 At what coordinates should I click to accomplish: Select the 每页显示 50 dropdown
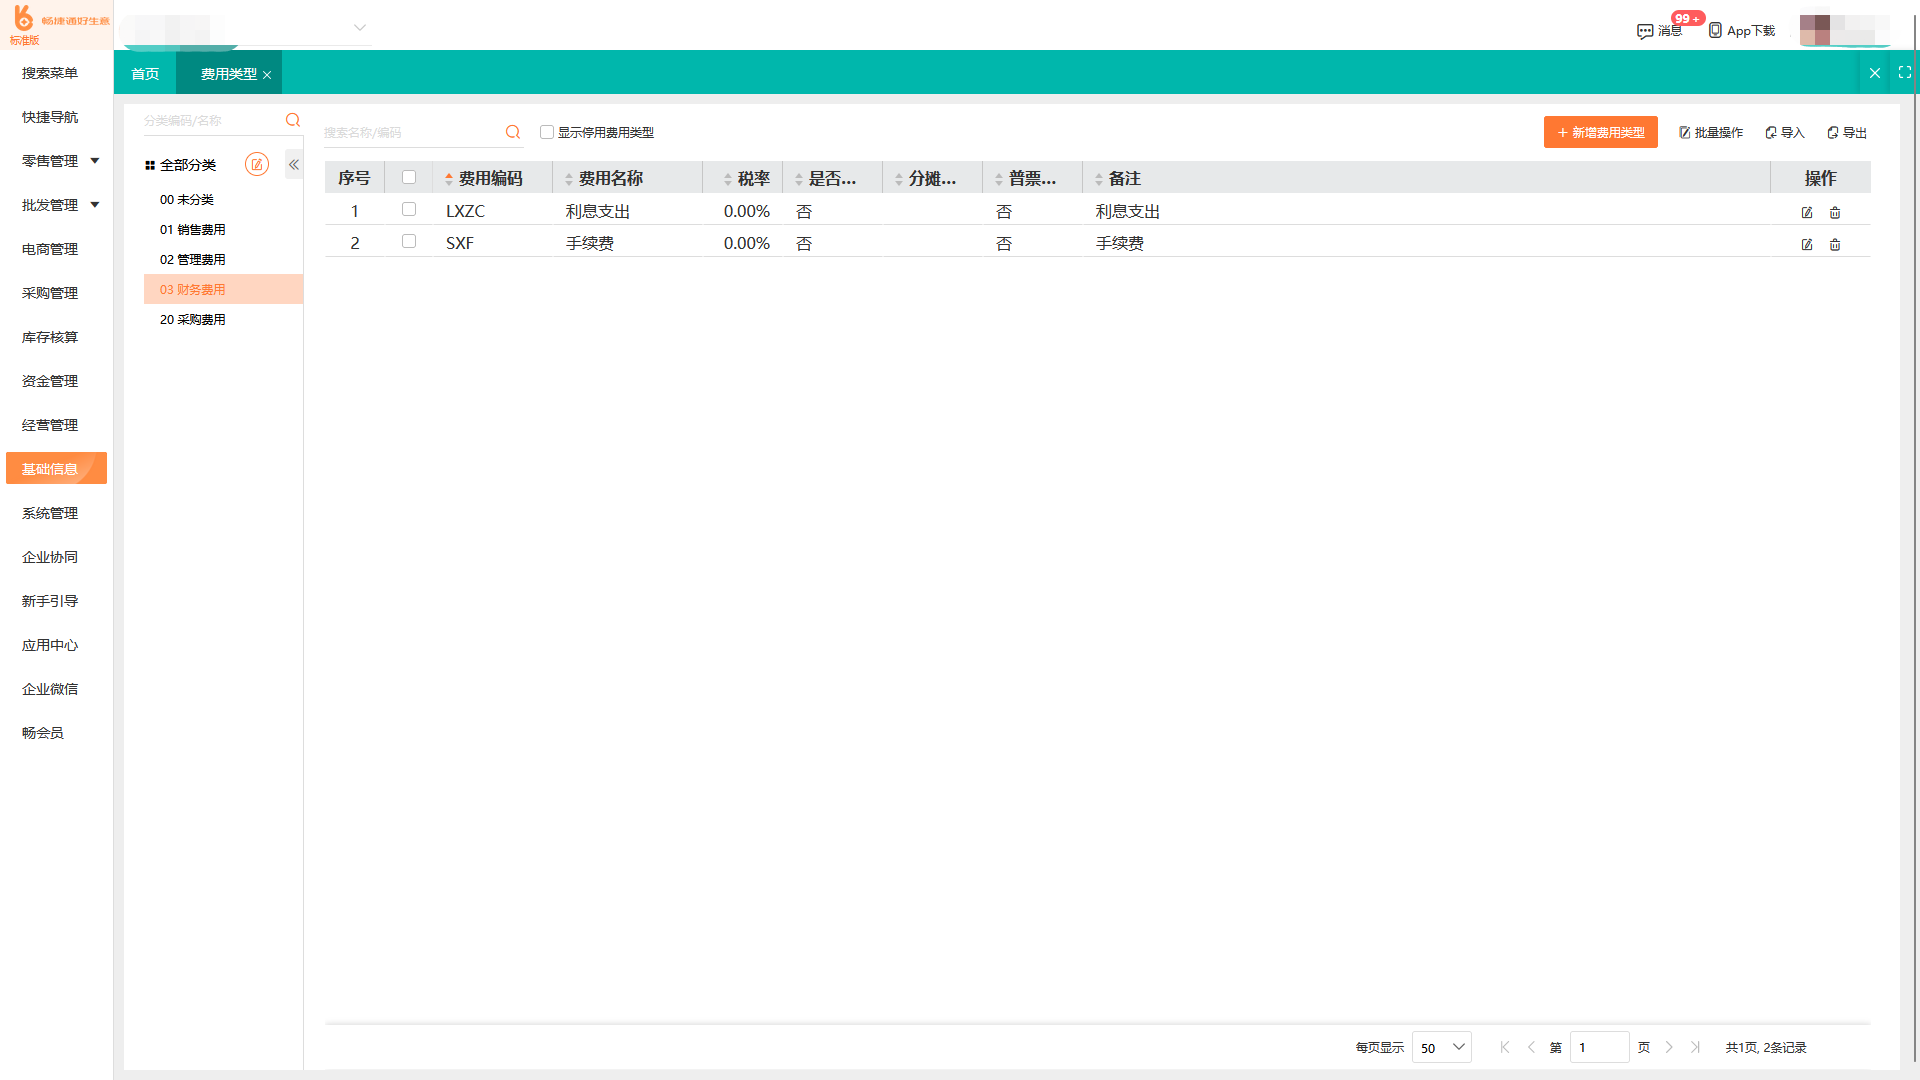(1441, 1047)
